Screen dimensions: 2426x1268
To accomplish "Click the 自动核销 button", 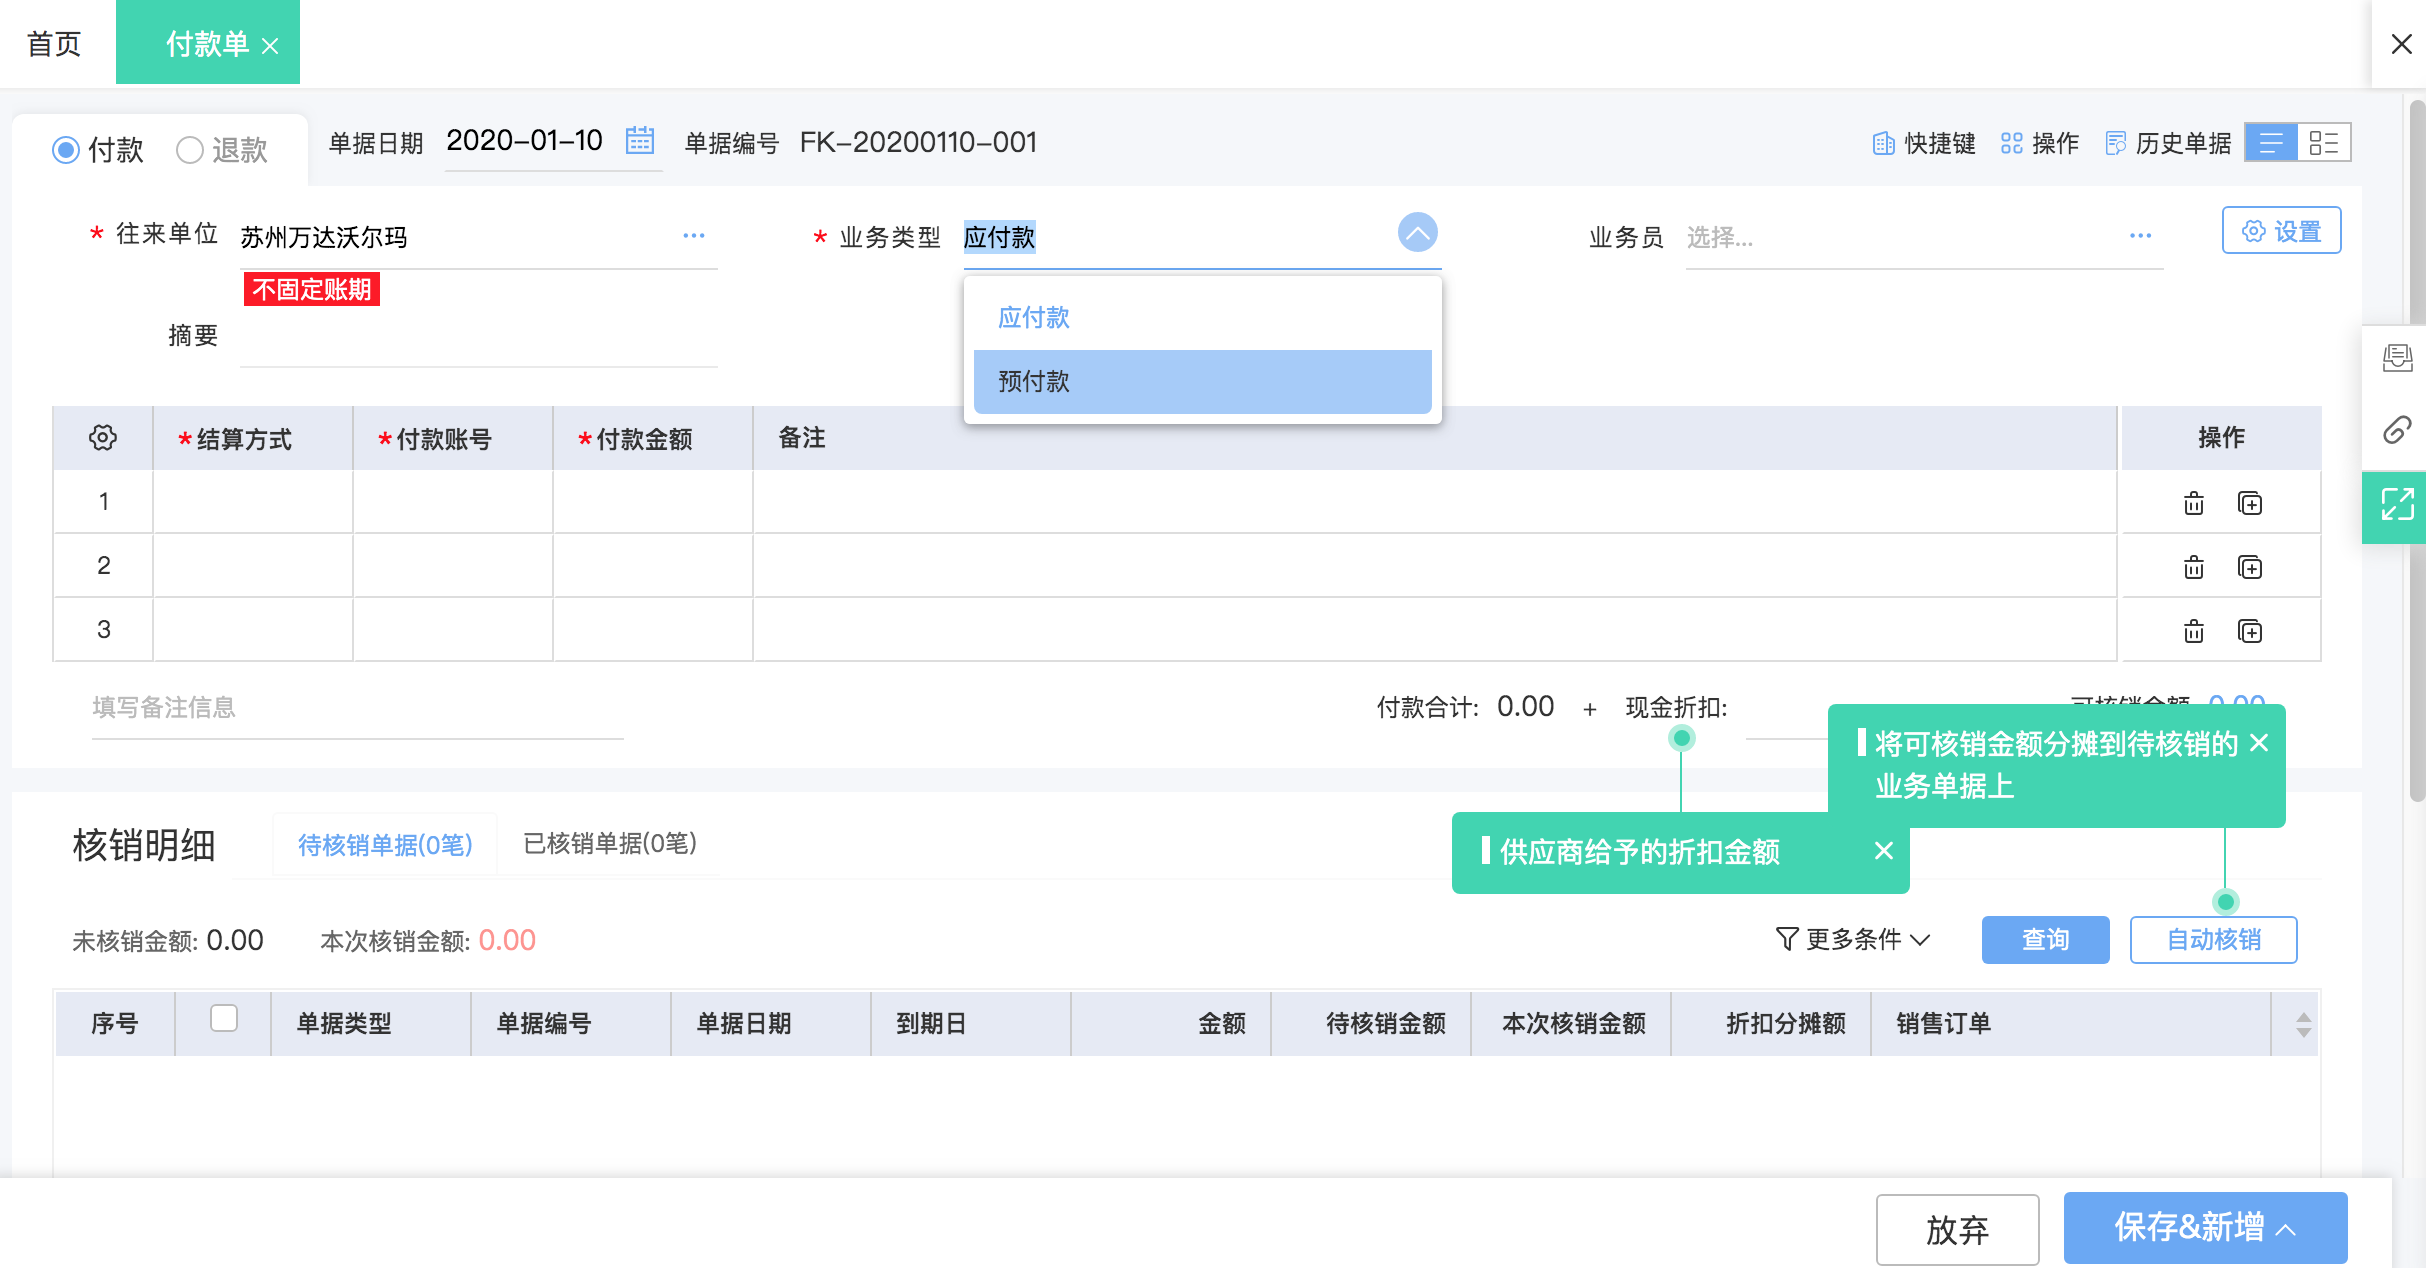I will 2216,939.
